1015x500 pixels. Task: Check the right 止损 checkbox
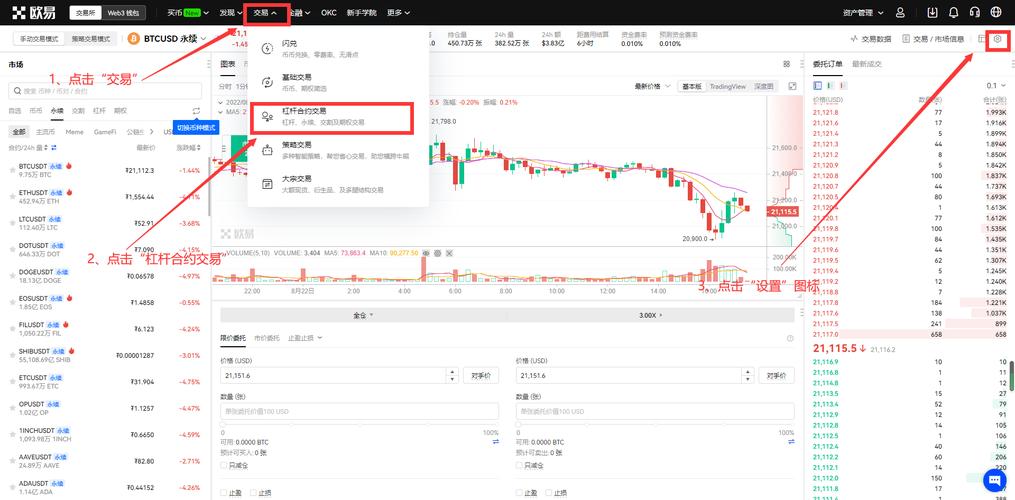549,492
